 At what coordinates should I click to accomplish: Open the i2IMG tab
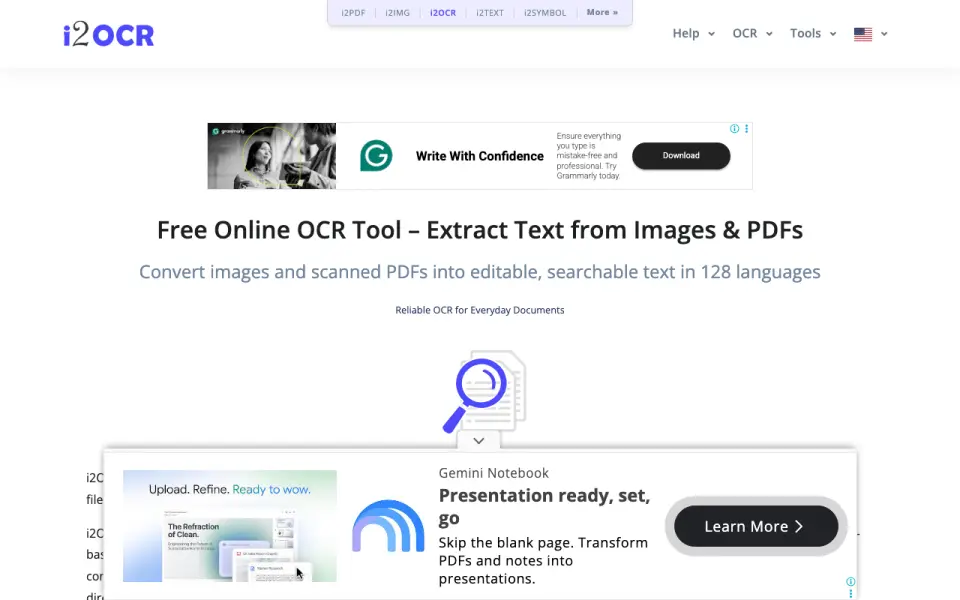(x=397, y=12)
